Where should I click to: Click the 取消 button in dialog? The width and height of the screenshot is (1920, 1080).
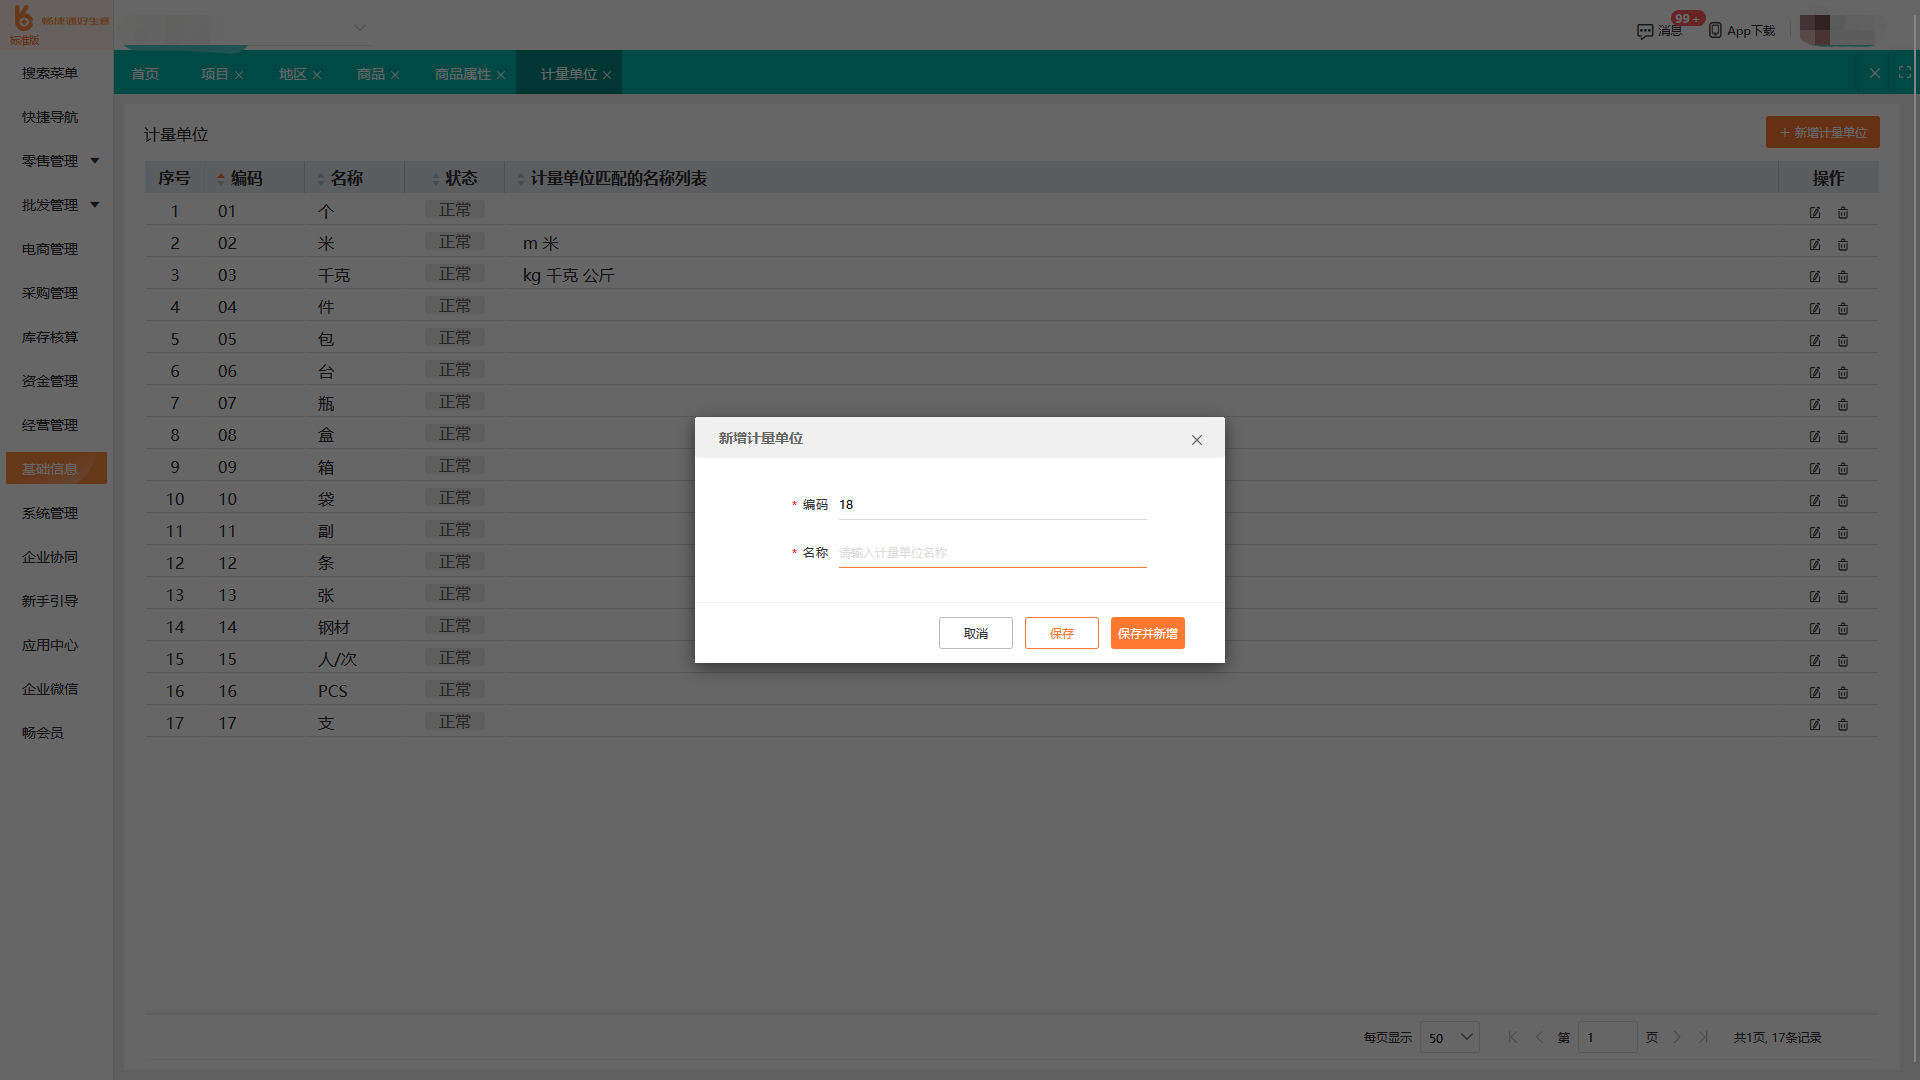click(976, 633)
